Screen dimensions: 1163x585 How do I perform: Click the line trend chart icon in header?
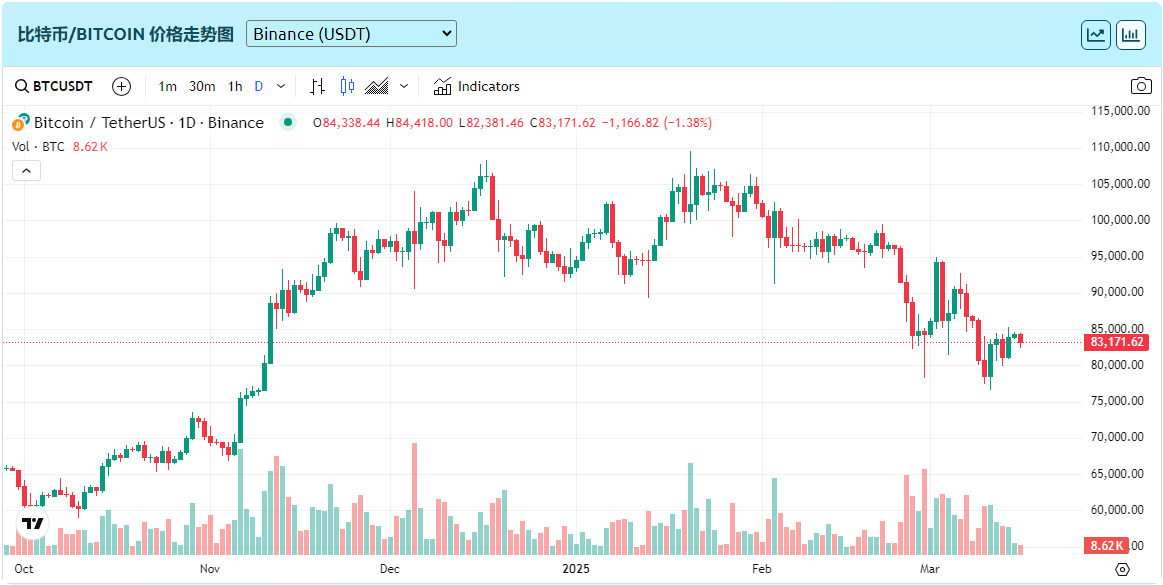[x=1096, y=35]
